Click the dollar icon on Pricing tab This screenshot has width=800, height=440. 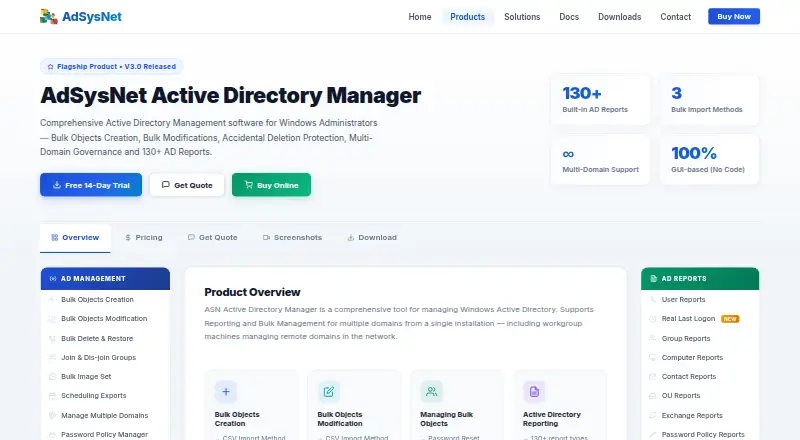(128, 237)
